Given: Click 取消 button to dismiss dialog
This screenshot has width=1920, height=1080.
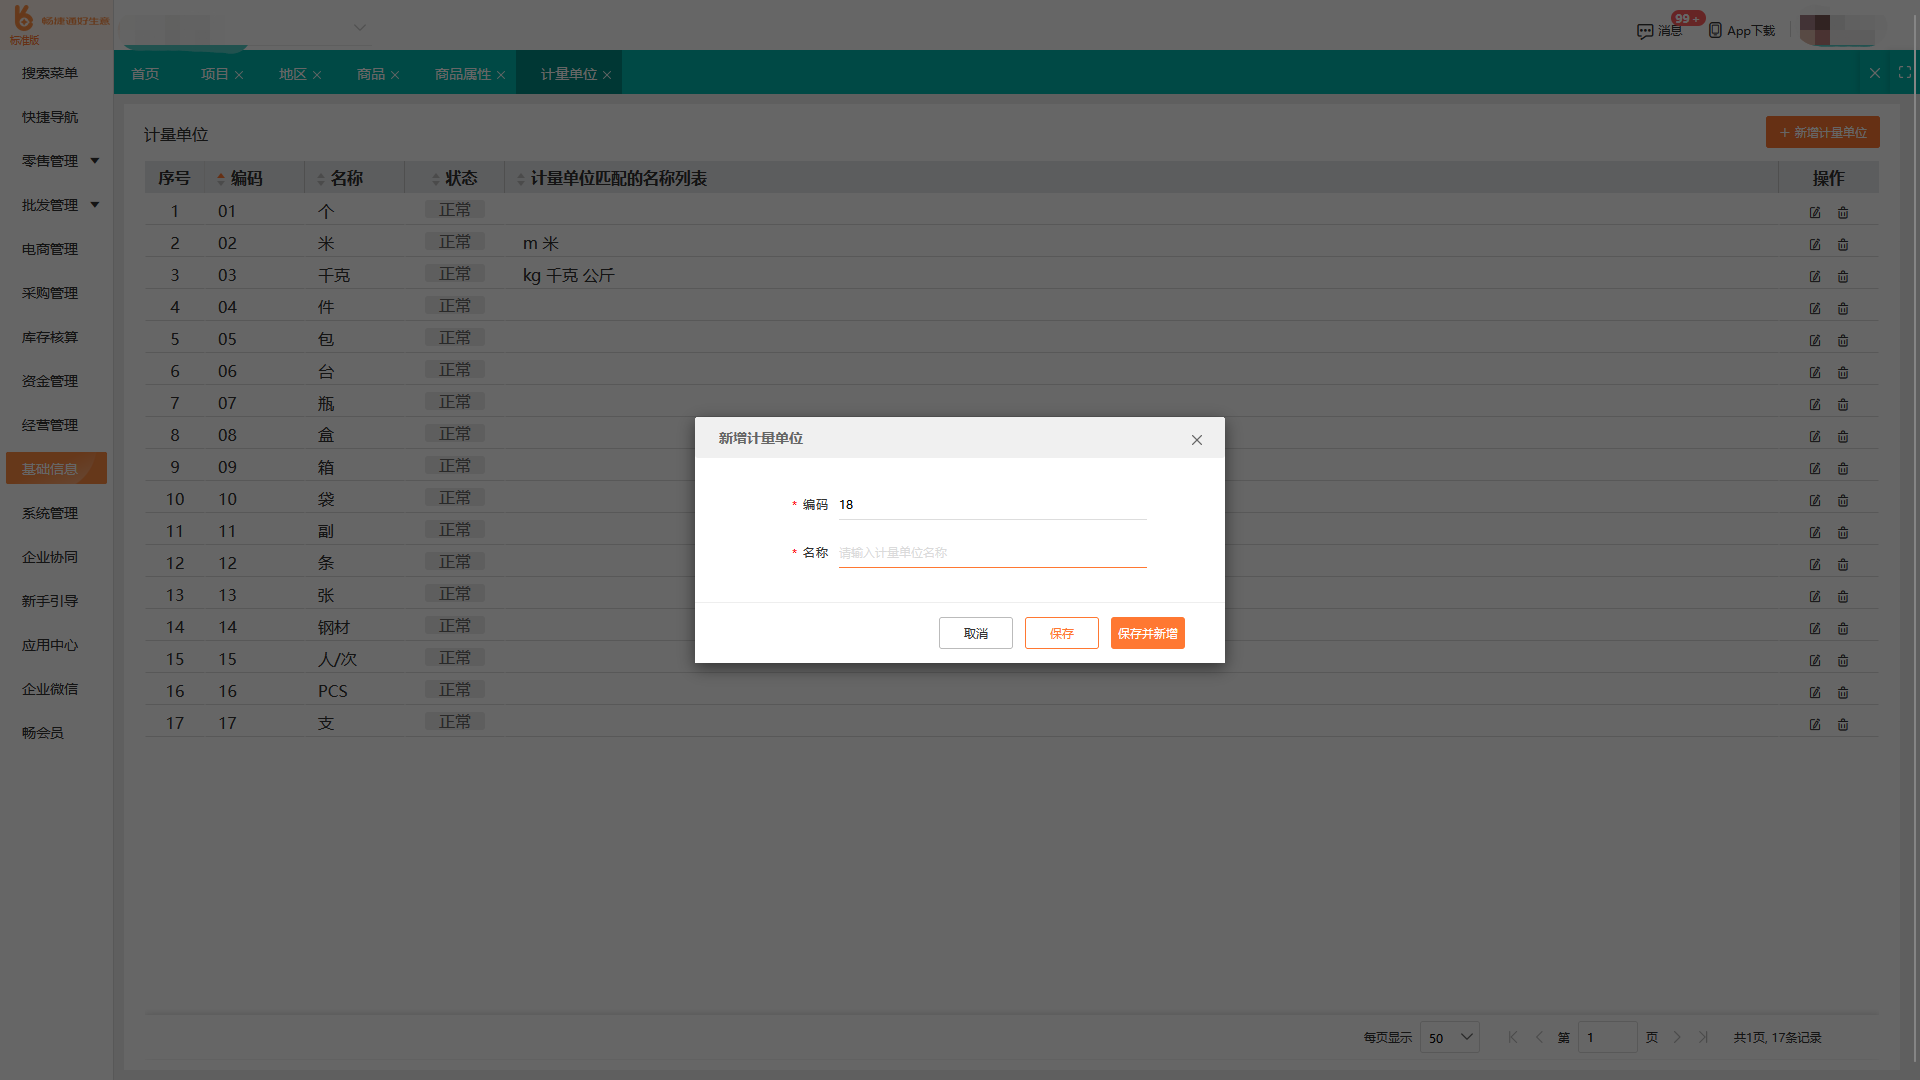Looking at the screenshot, I should (x=976, y=633).
